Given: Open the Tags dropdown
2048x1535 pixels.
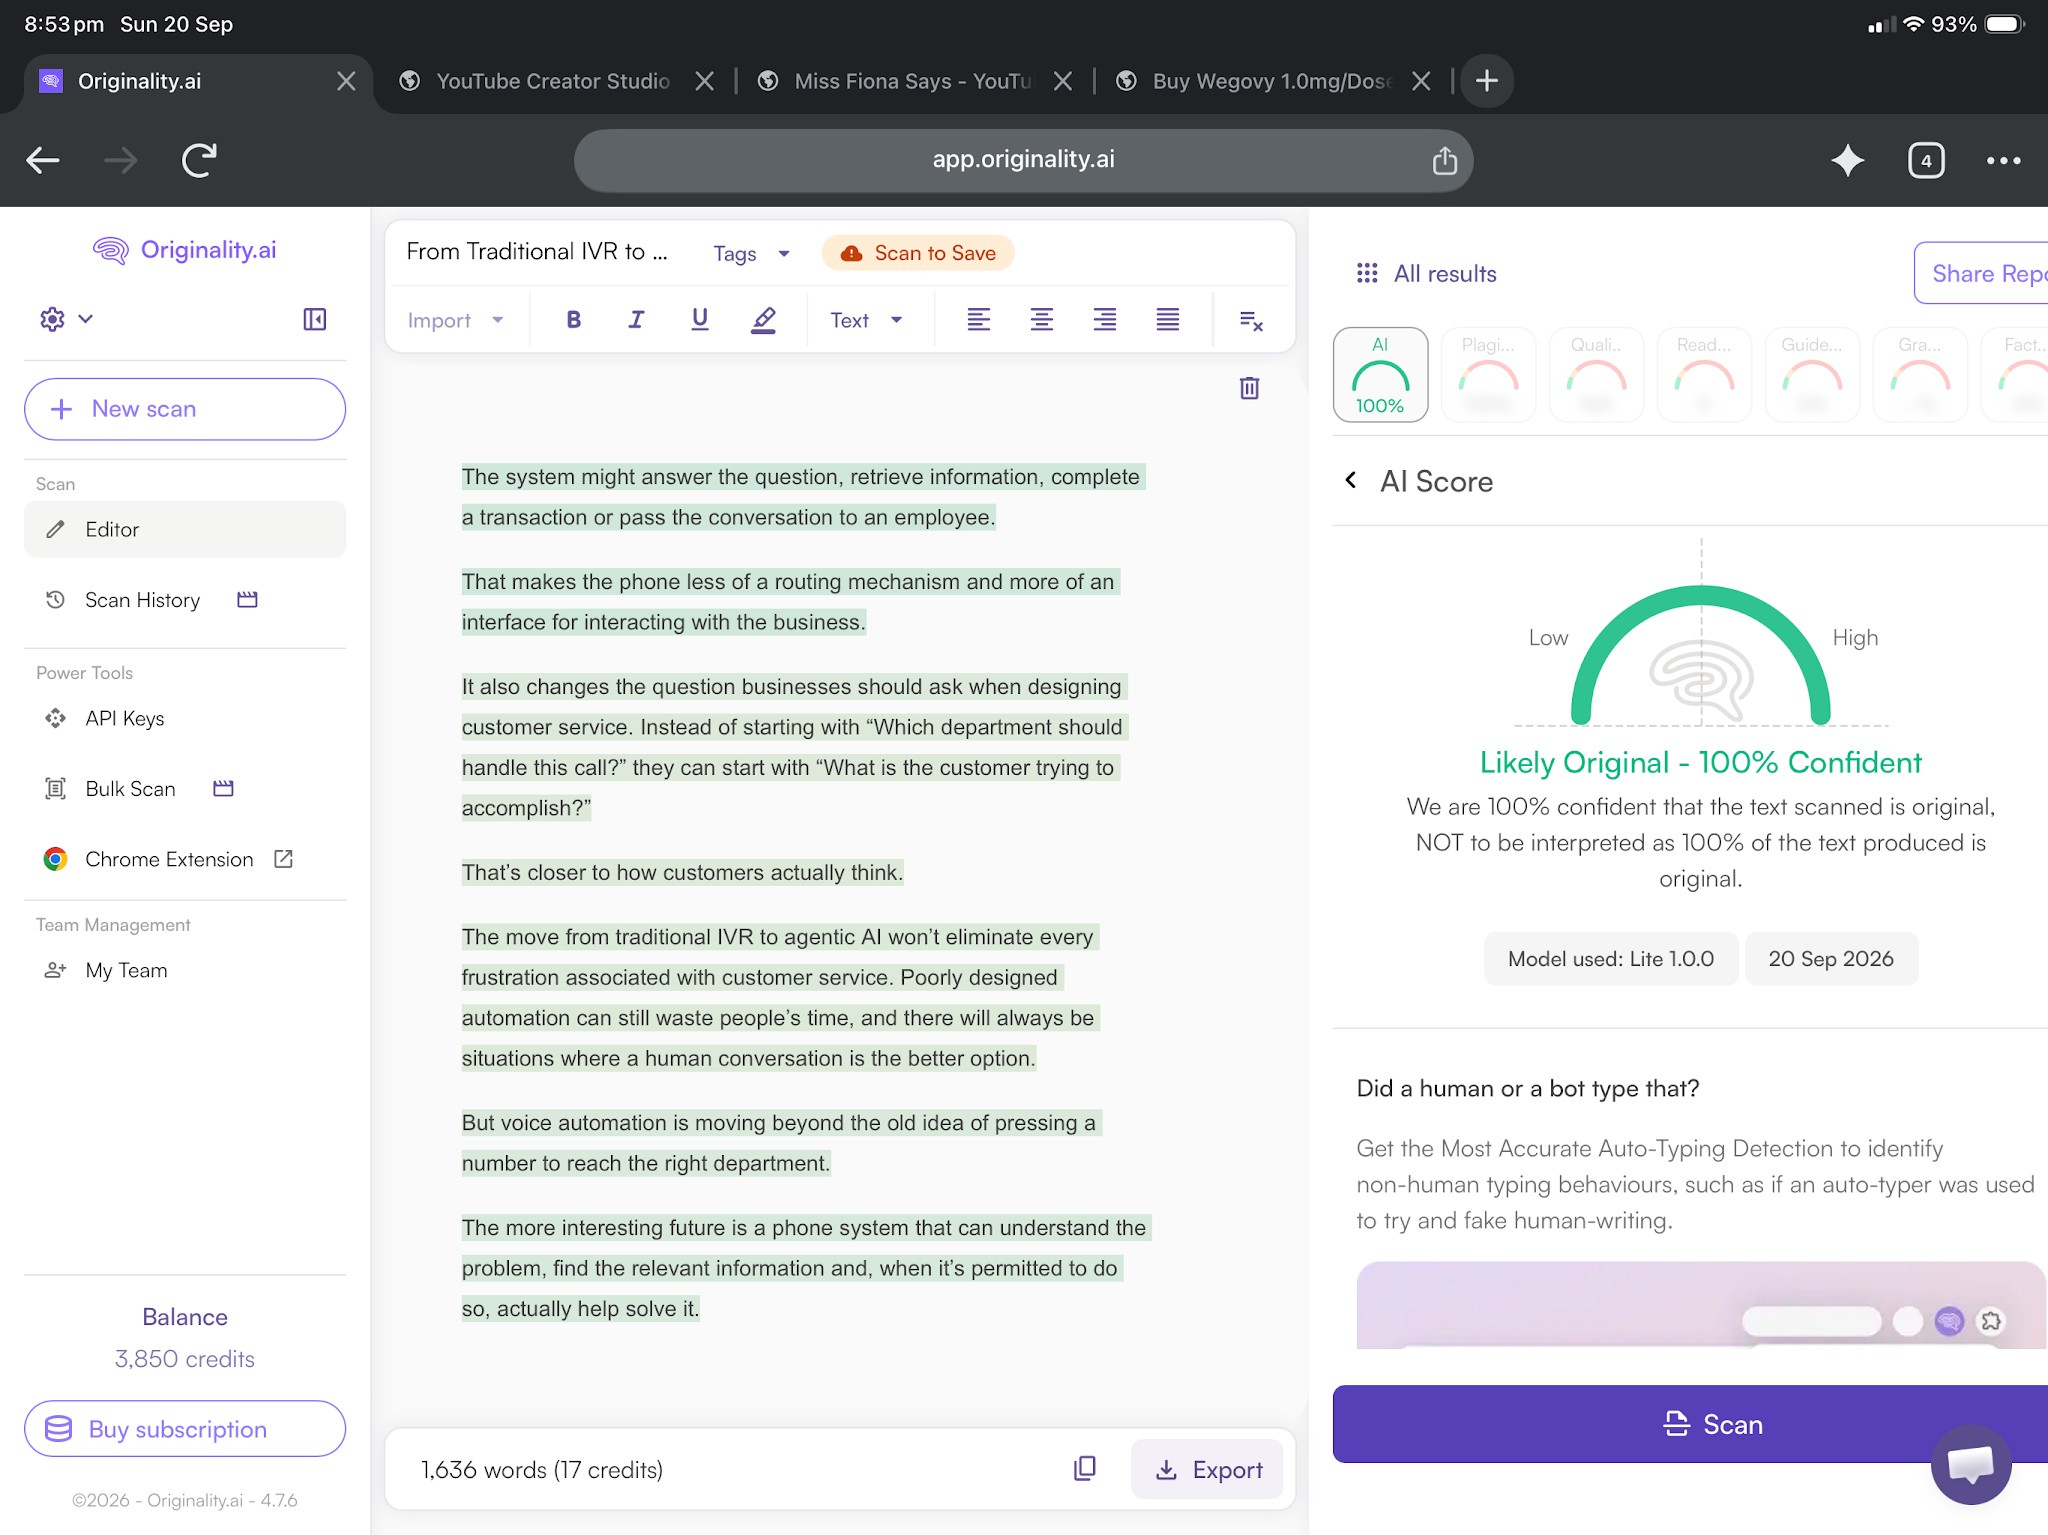Looking at the screenshot, I should [751, 254].
